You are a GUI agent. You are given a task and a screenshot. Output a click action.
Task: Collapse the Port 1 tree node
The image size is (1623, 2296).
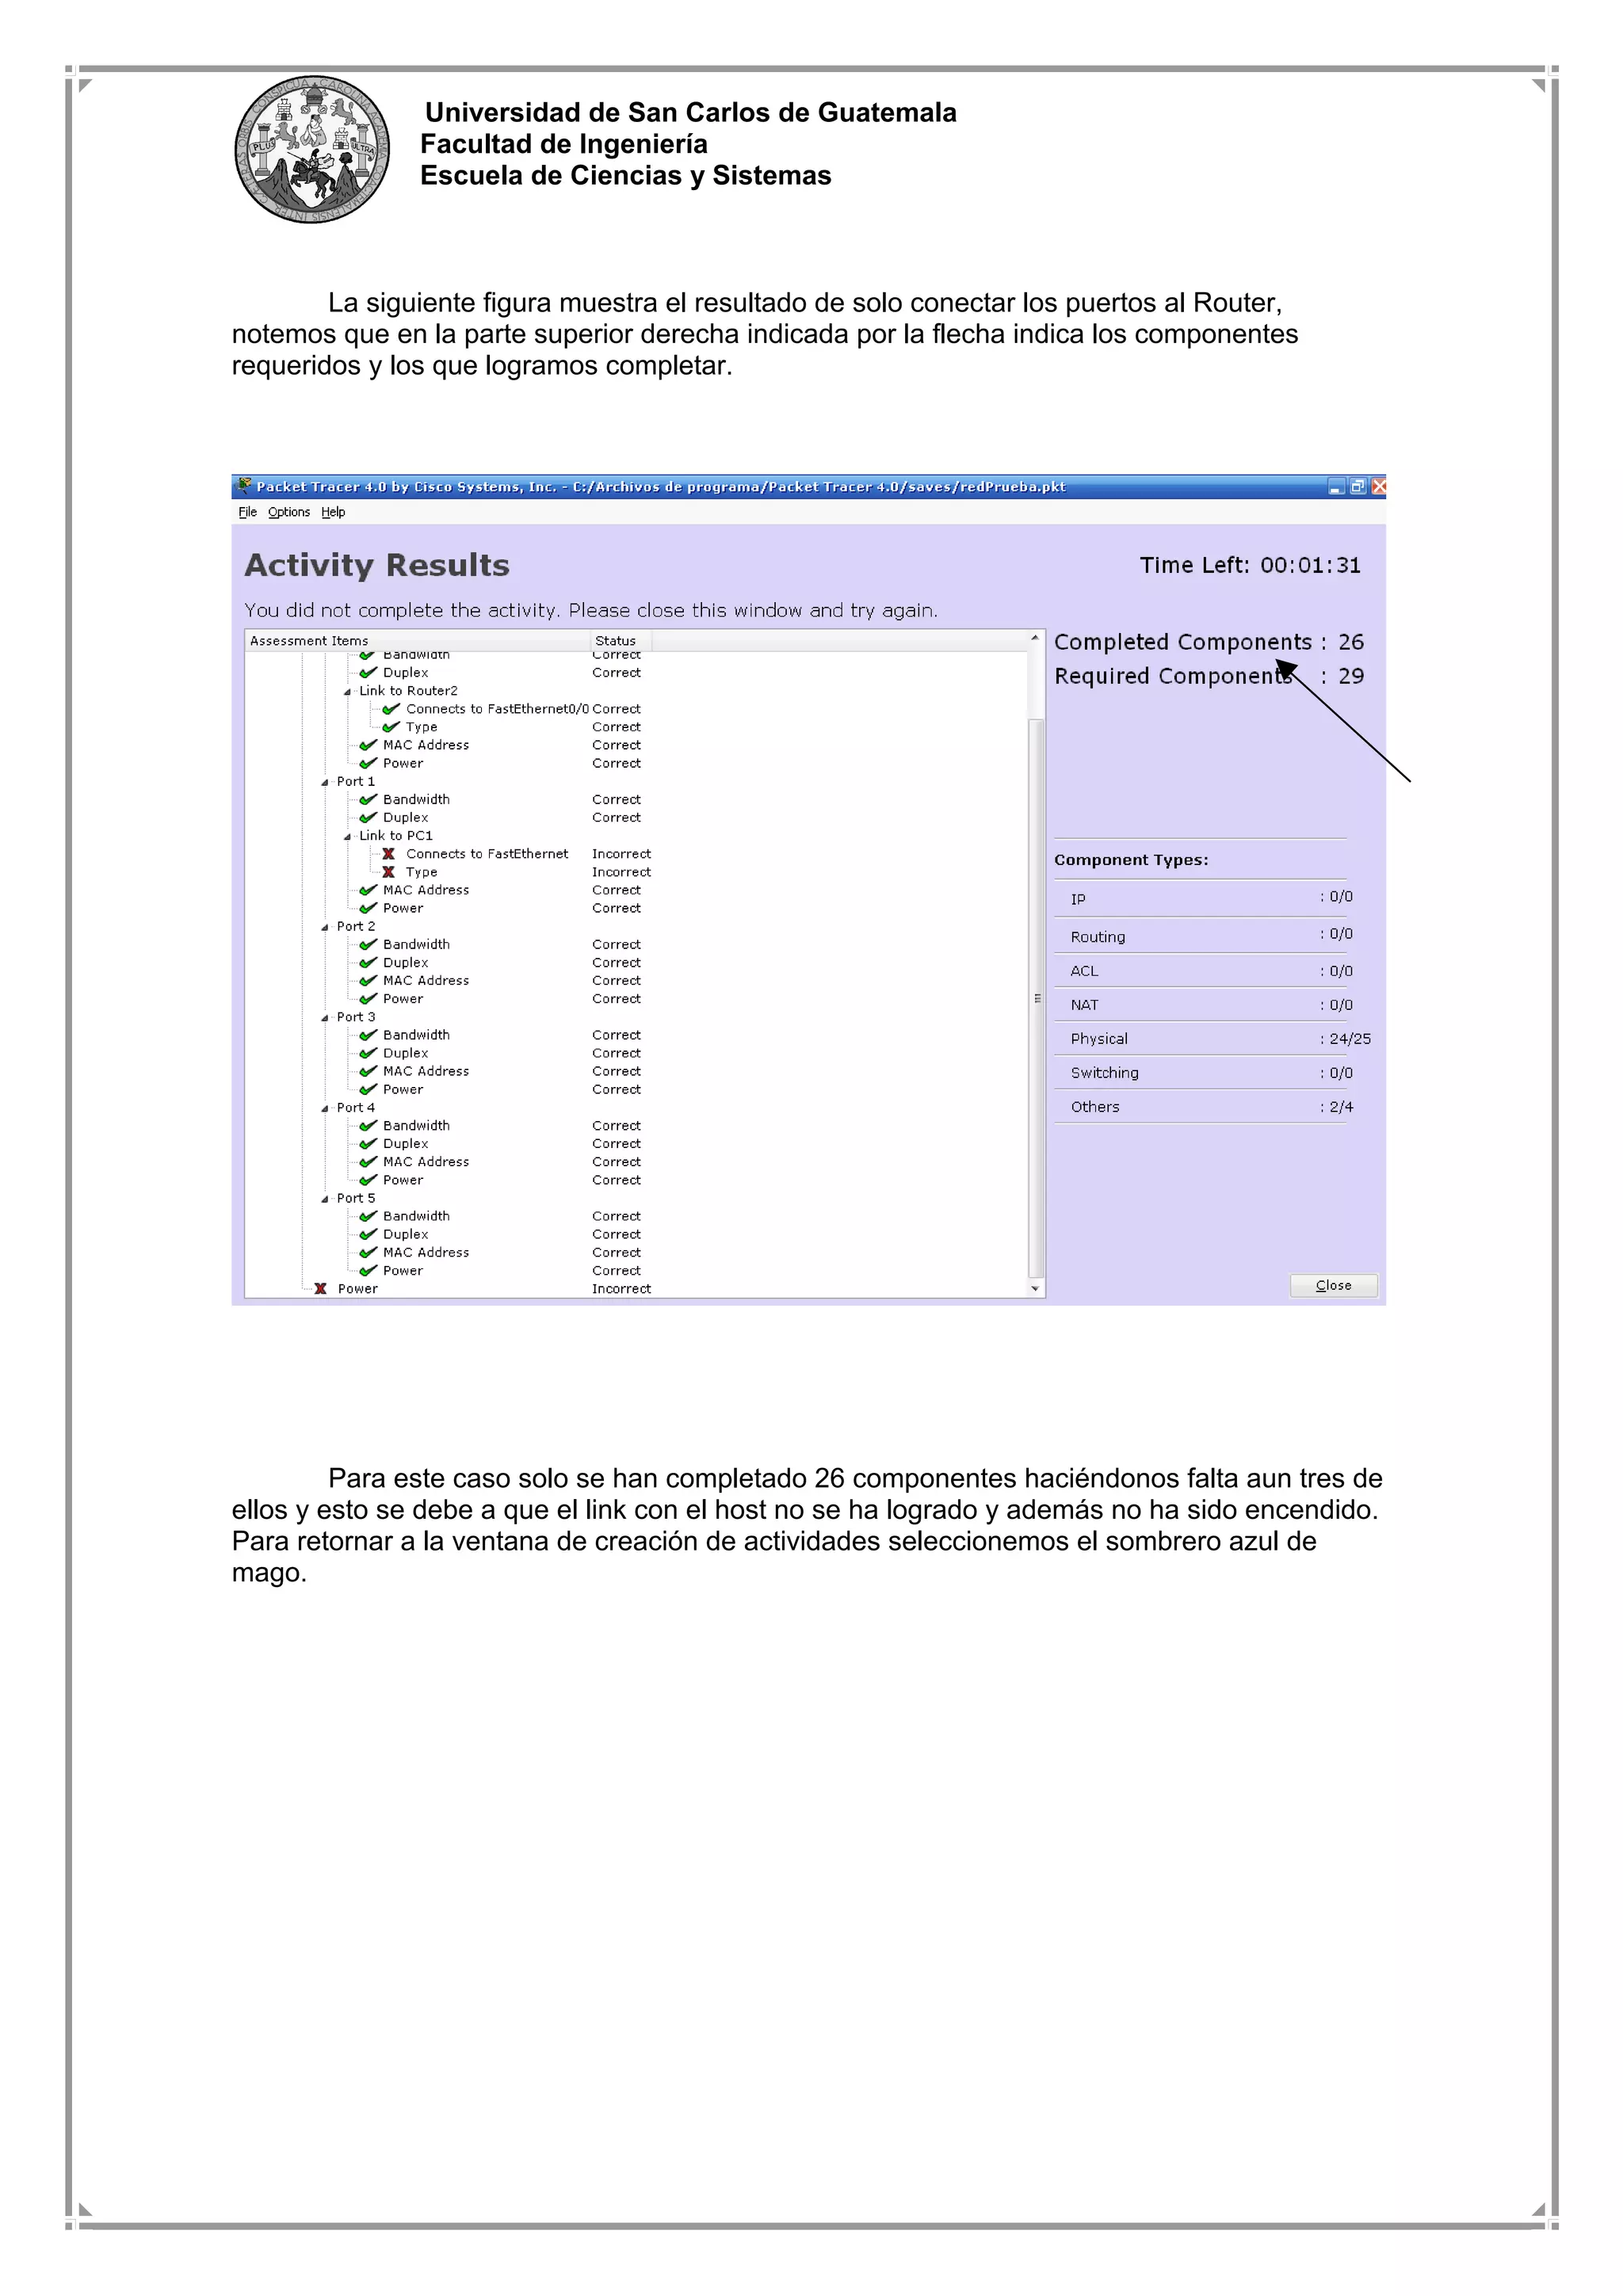325,782
